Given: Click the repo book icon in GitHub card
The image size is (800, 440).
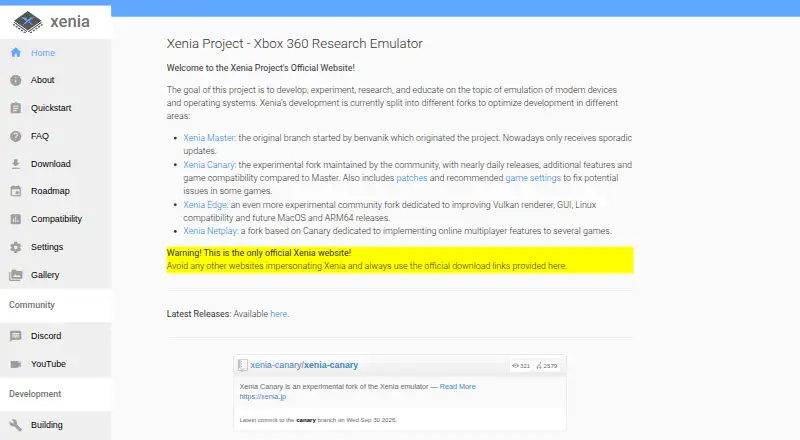Looking at the screenshot, I should click(x=243, y=365).
